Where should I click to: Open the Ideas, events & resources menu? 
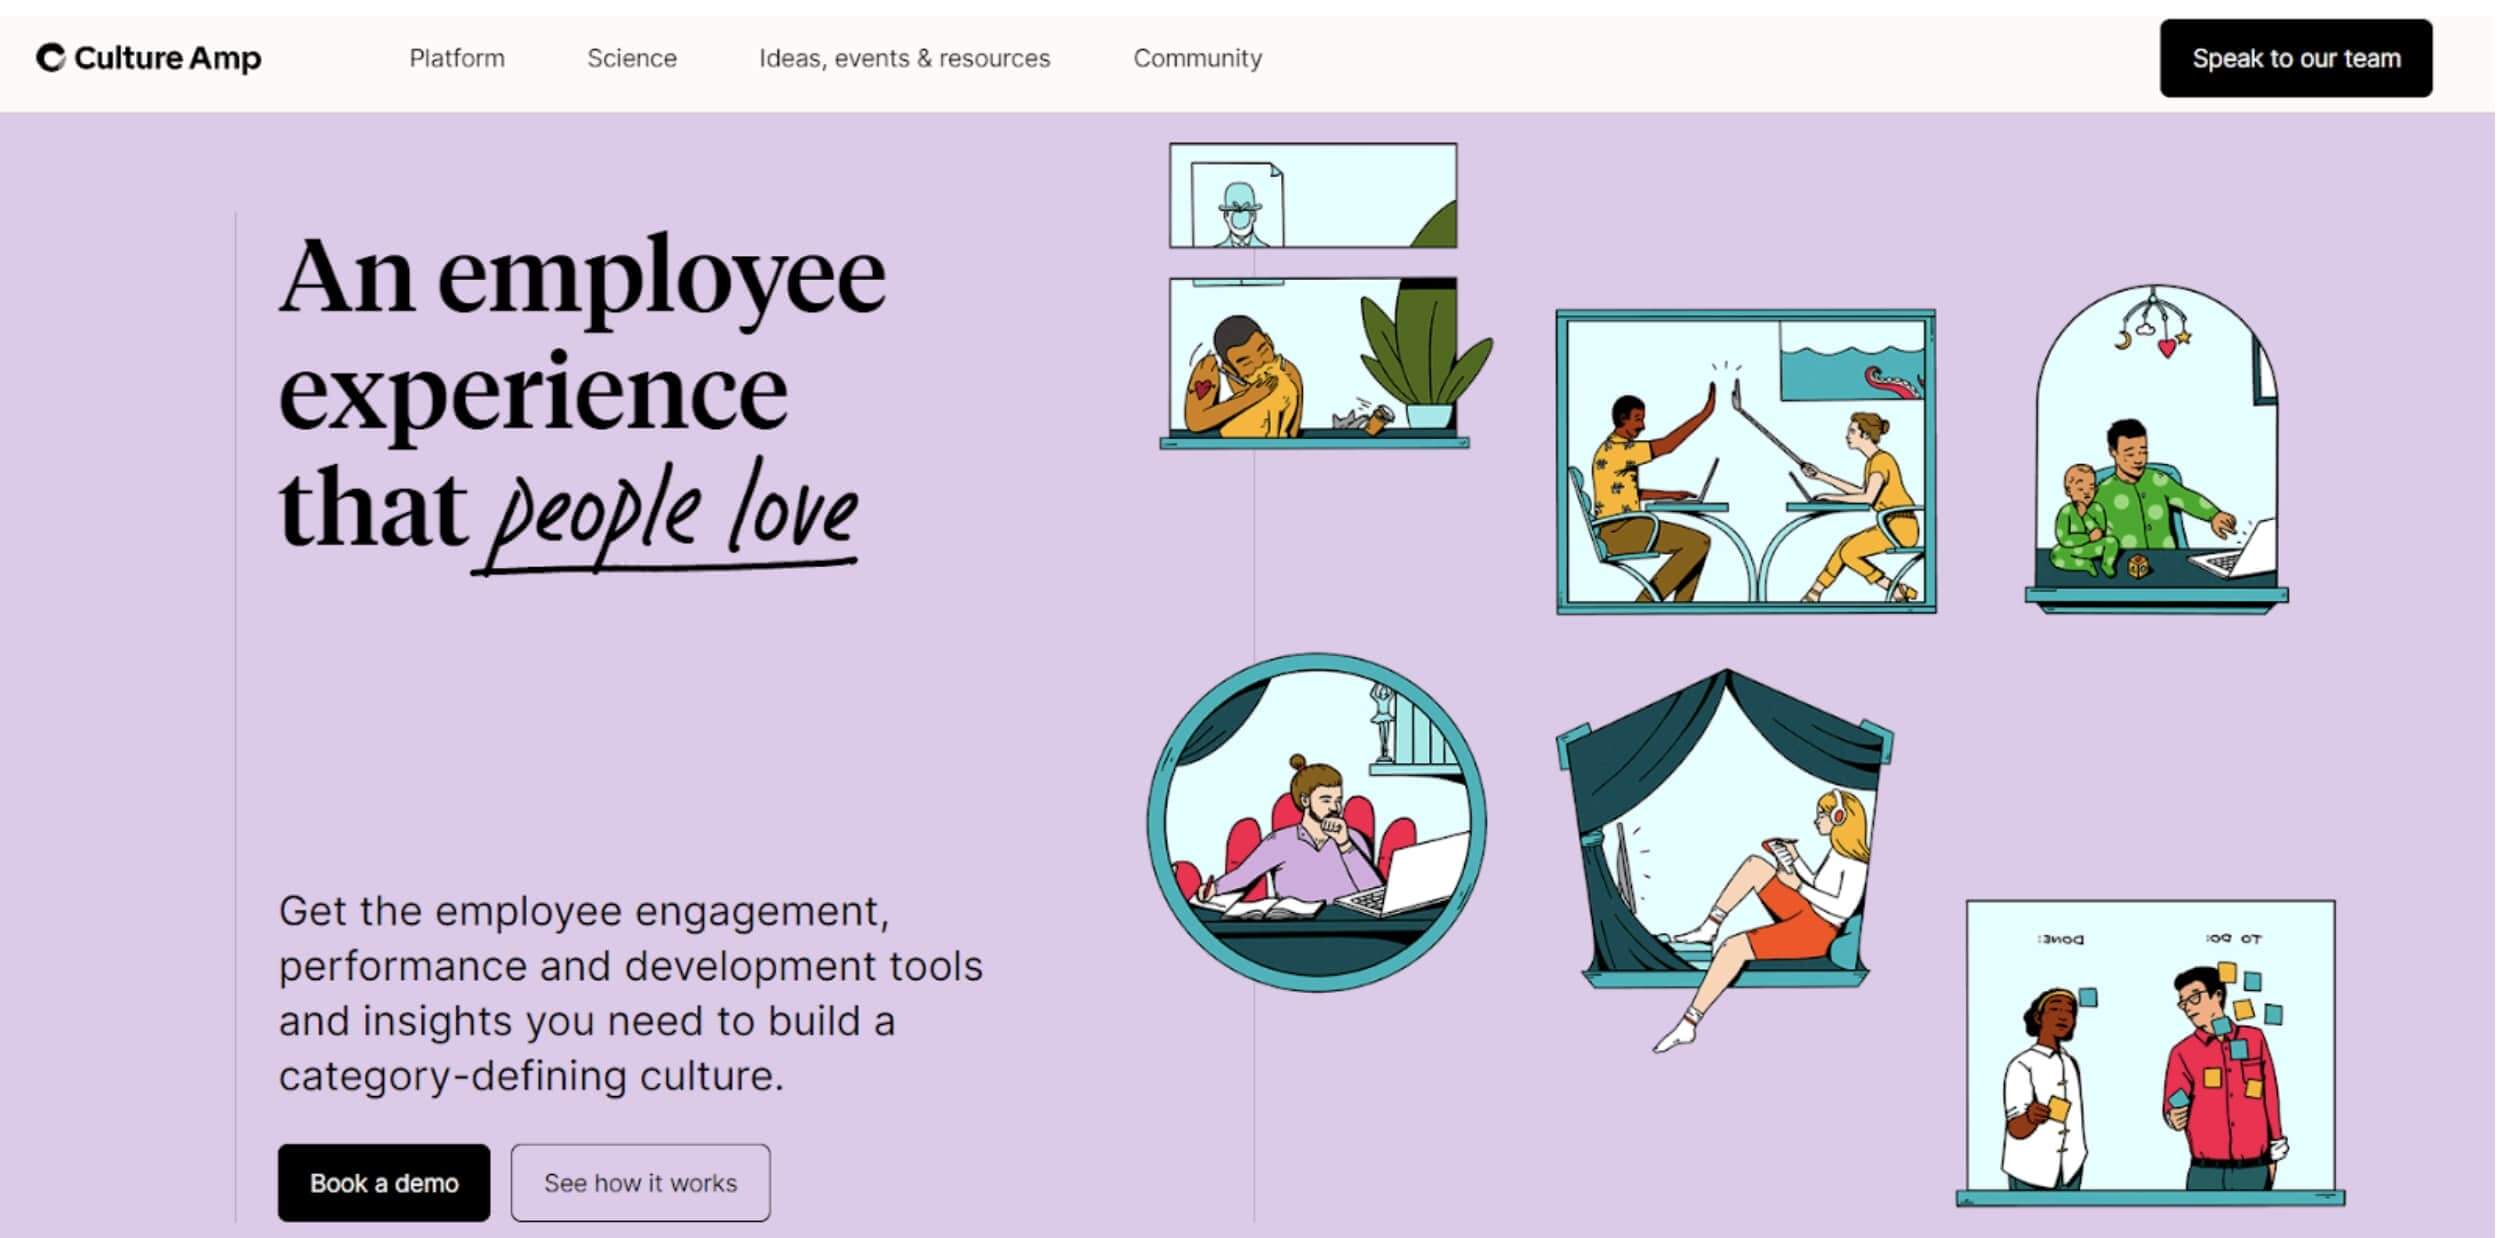(x=903, y=58)
